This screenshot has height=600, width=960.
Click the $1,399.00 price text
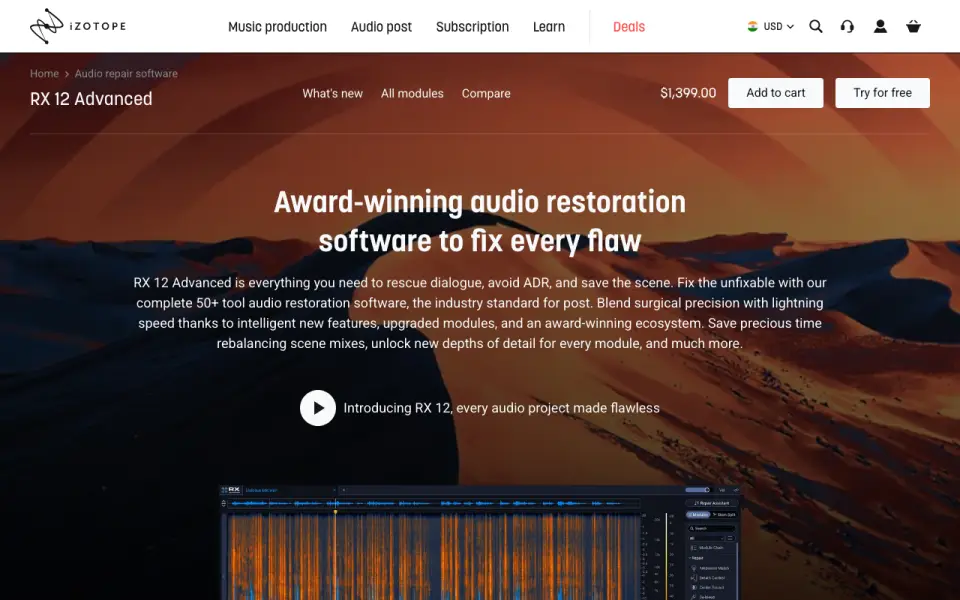click(688, 93)
